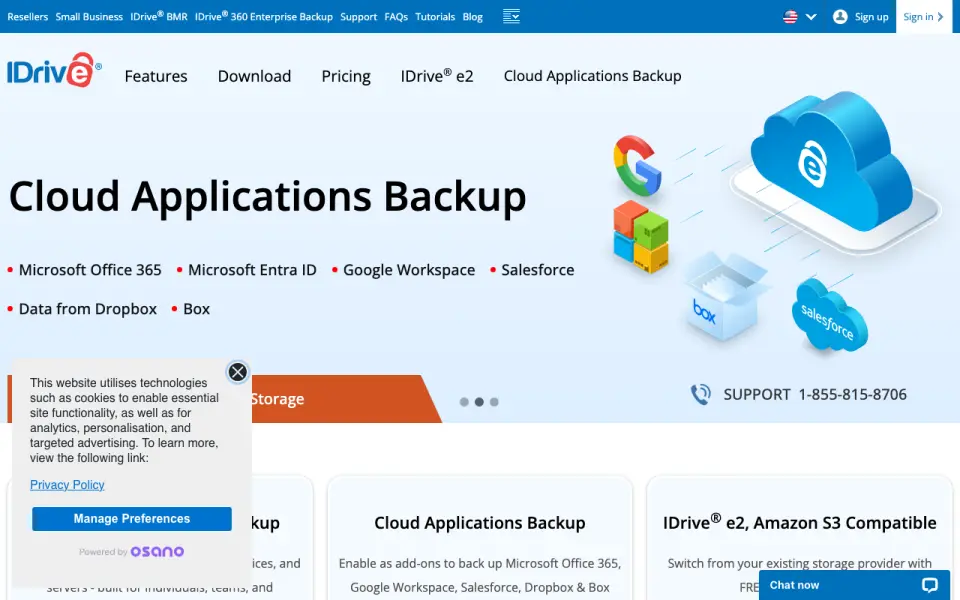Image resolution: width=960 pixels, height=600 pixels.
Task: Open the Small Business link
Action: tap(89, 17)
